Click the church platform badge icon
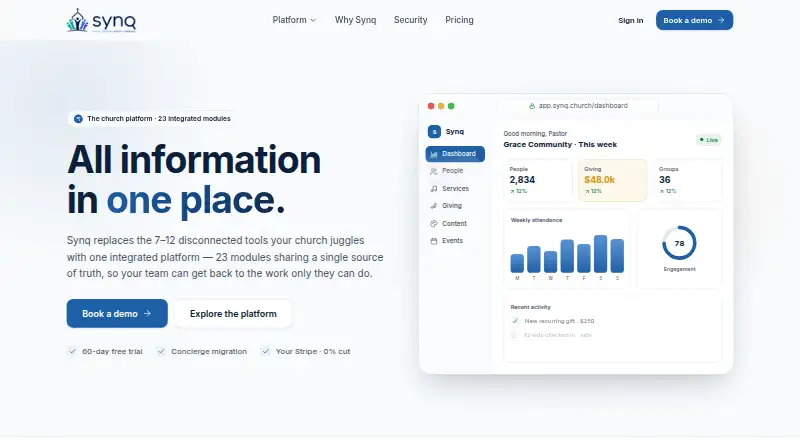The height and width of the screenshot is (440, 800). [78, 118]
